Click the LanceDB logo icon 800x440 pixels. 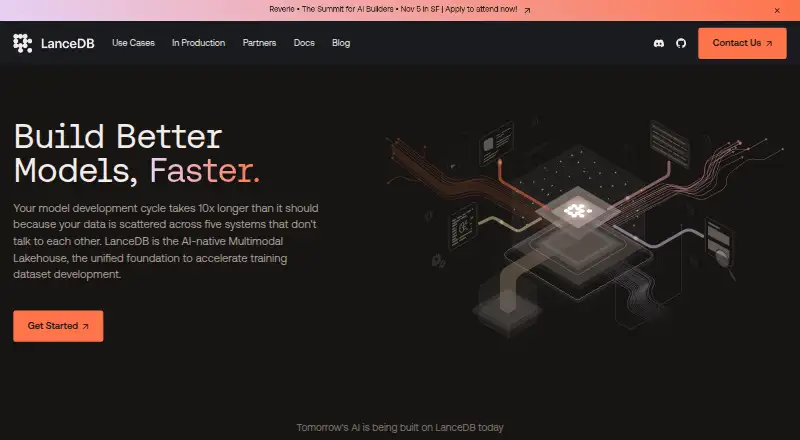(22, 43)
